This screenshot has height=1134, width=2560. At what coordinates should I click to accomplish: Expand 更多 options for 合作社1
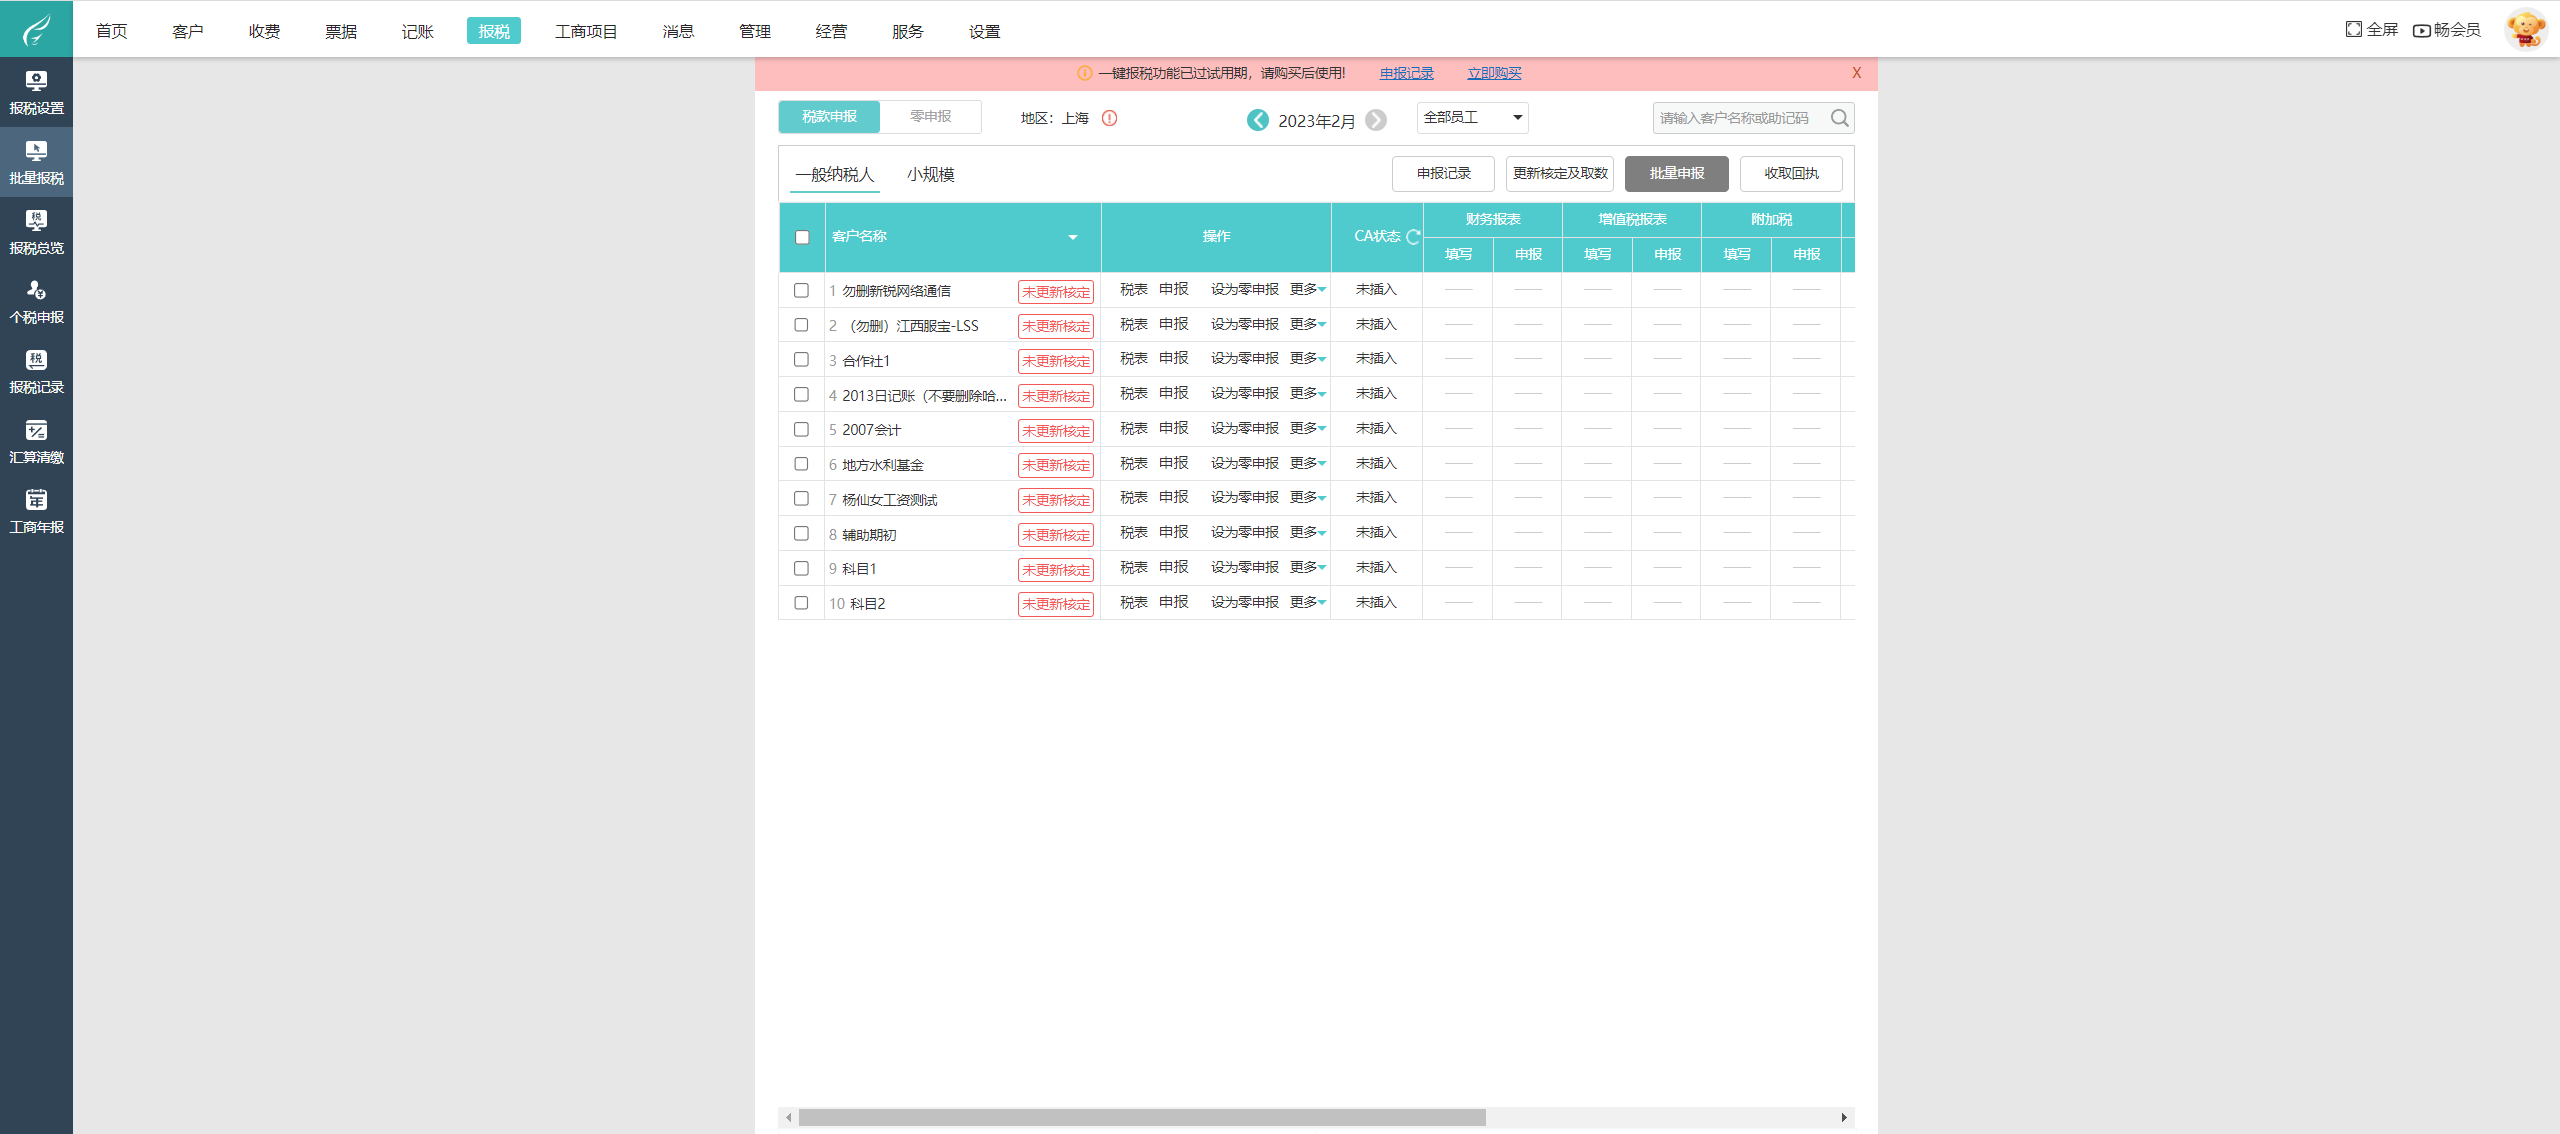pos(1306,359)
